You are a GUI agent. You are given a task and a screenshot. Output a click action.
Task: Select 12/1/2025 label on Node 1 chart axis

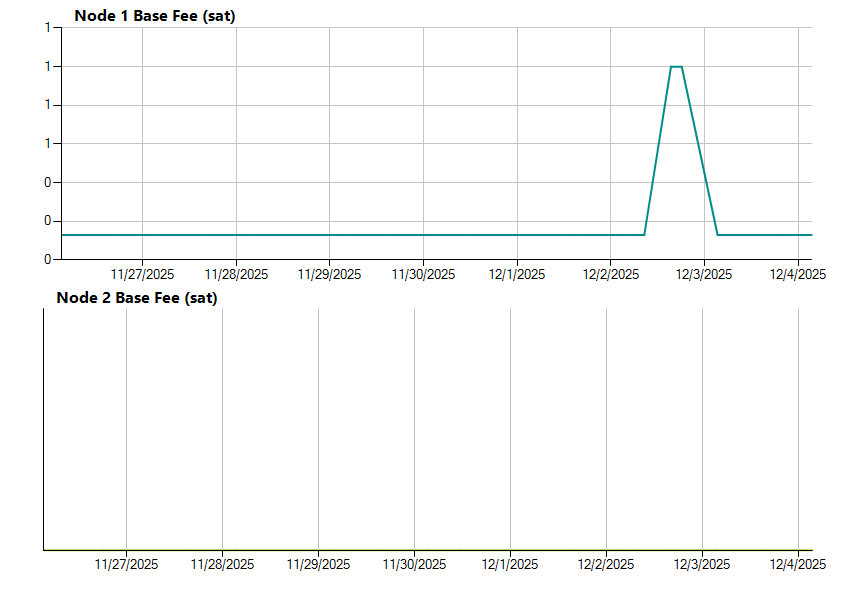517,274
